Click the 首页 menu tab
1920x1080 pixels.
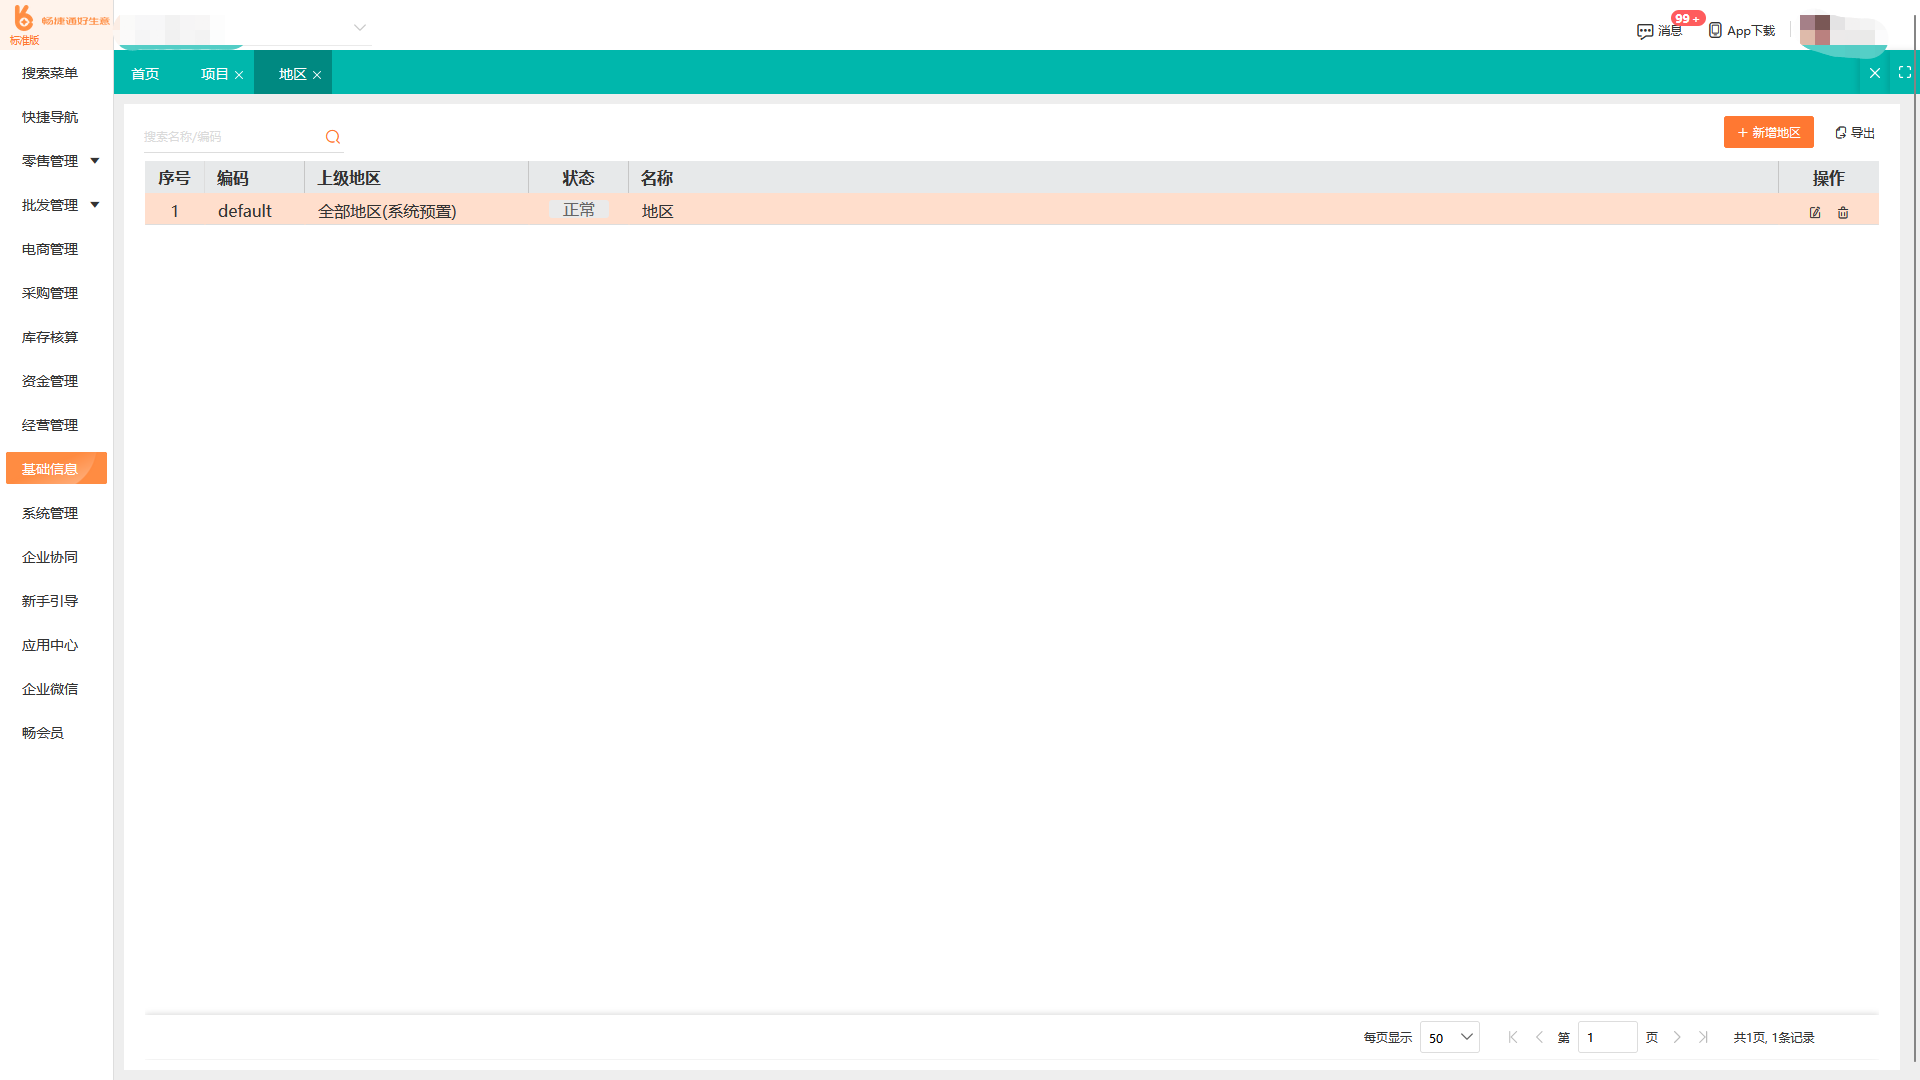pyautogui.click(x=145, y=73)
